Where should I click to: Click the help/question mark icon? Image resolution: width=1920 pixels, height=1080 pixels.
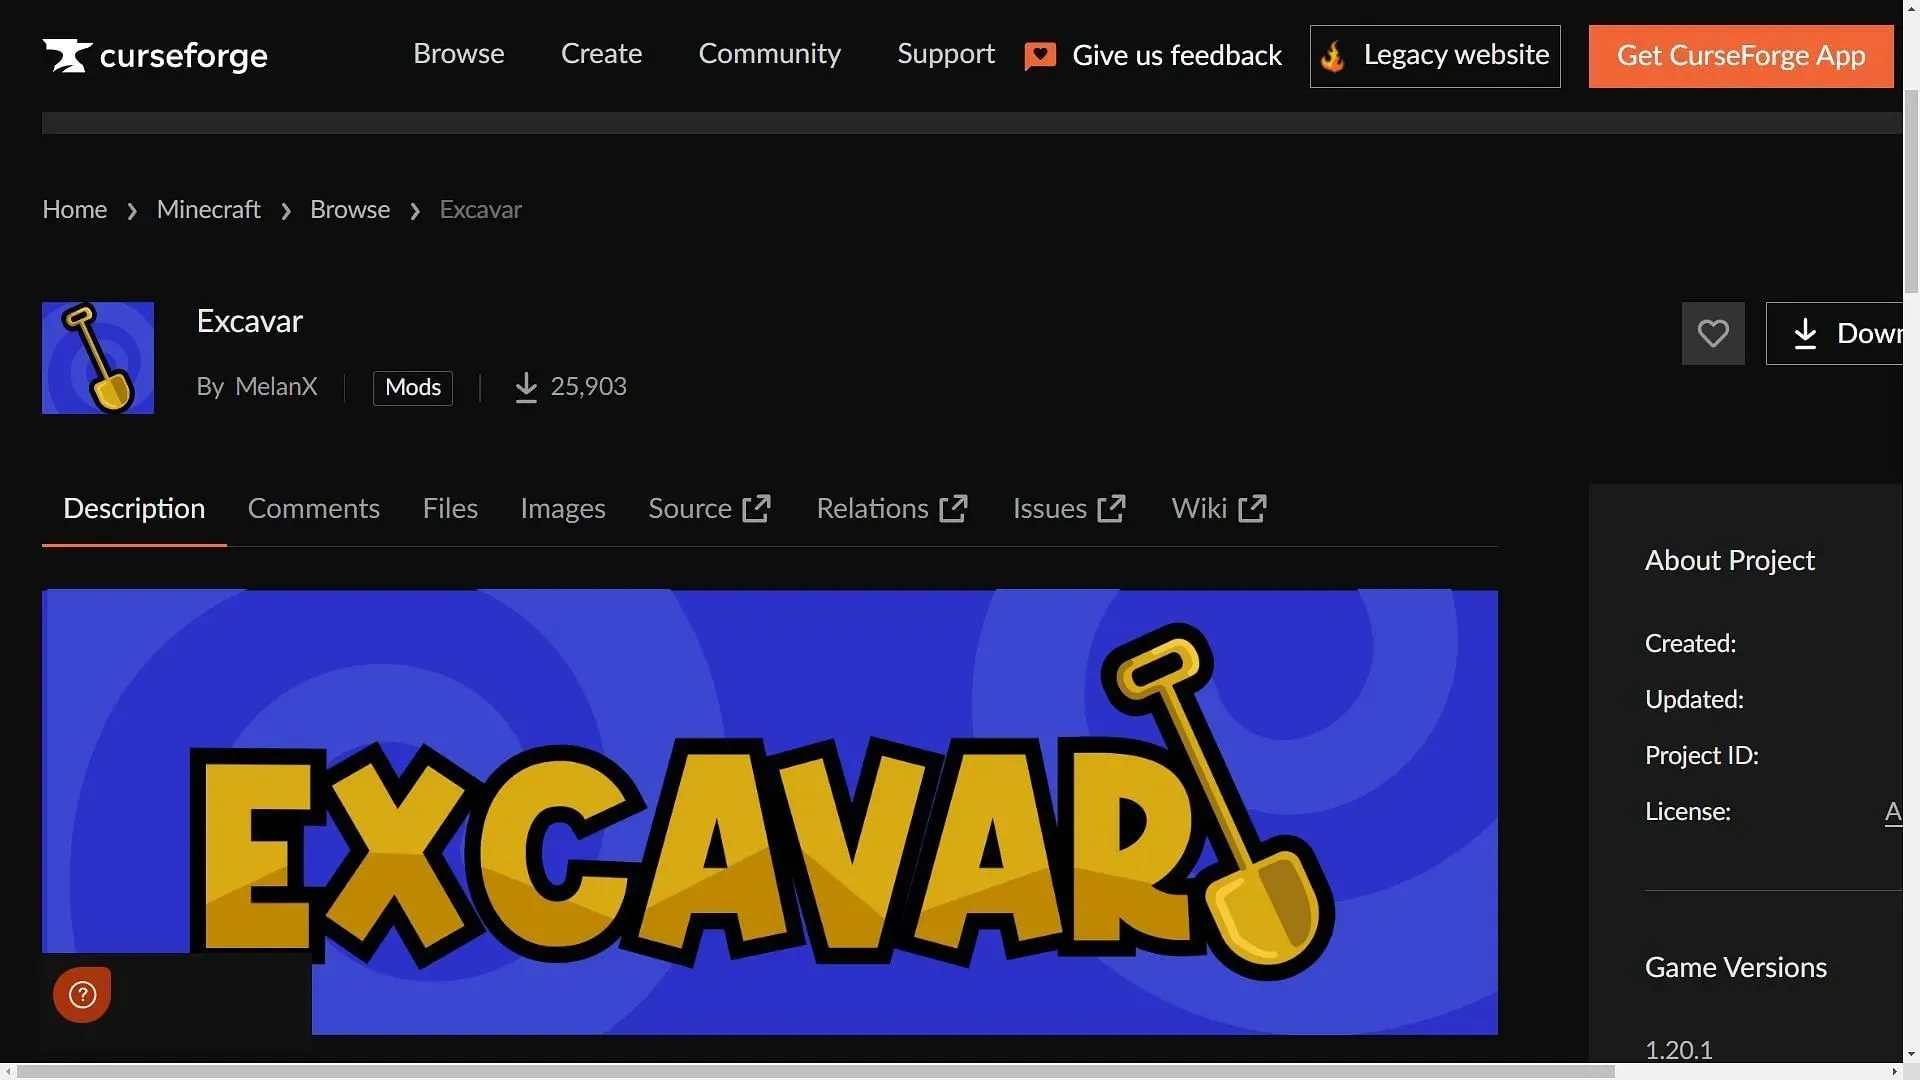click(82, 994)
